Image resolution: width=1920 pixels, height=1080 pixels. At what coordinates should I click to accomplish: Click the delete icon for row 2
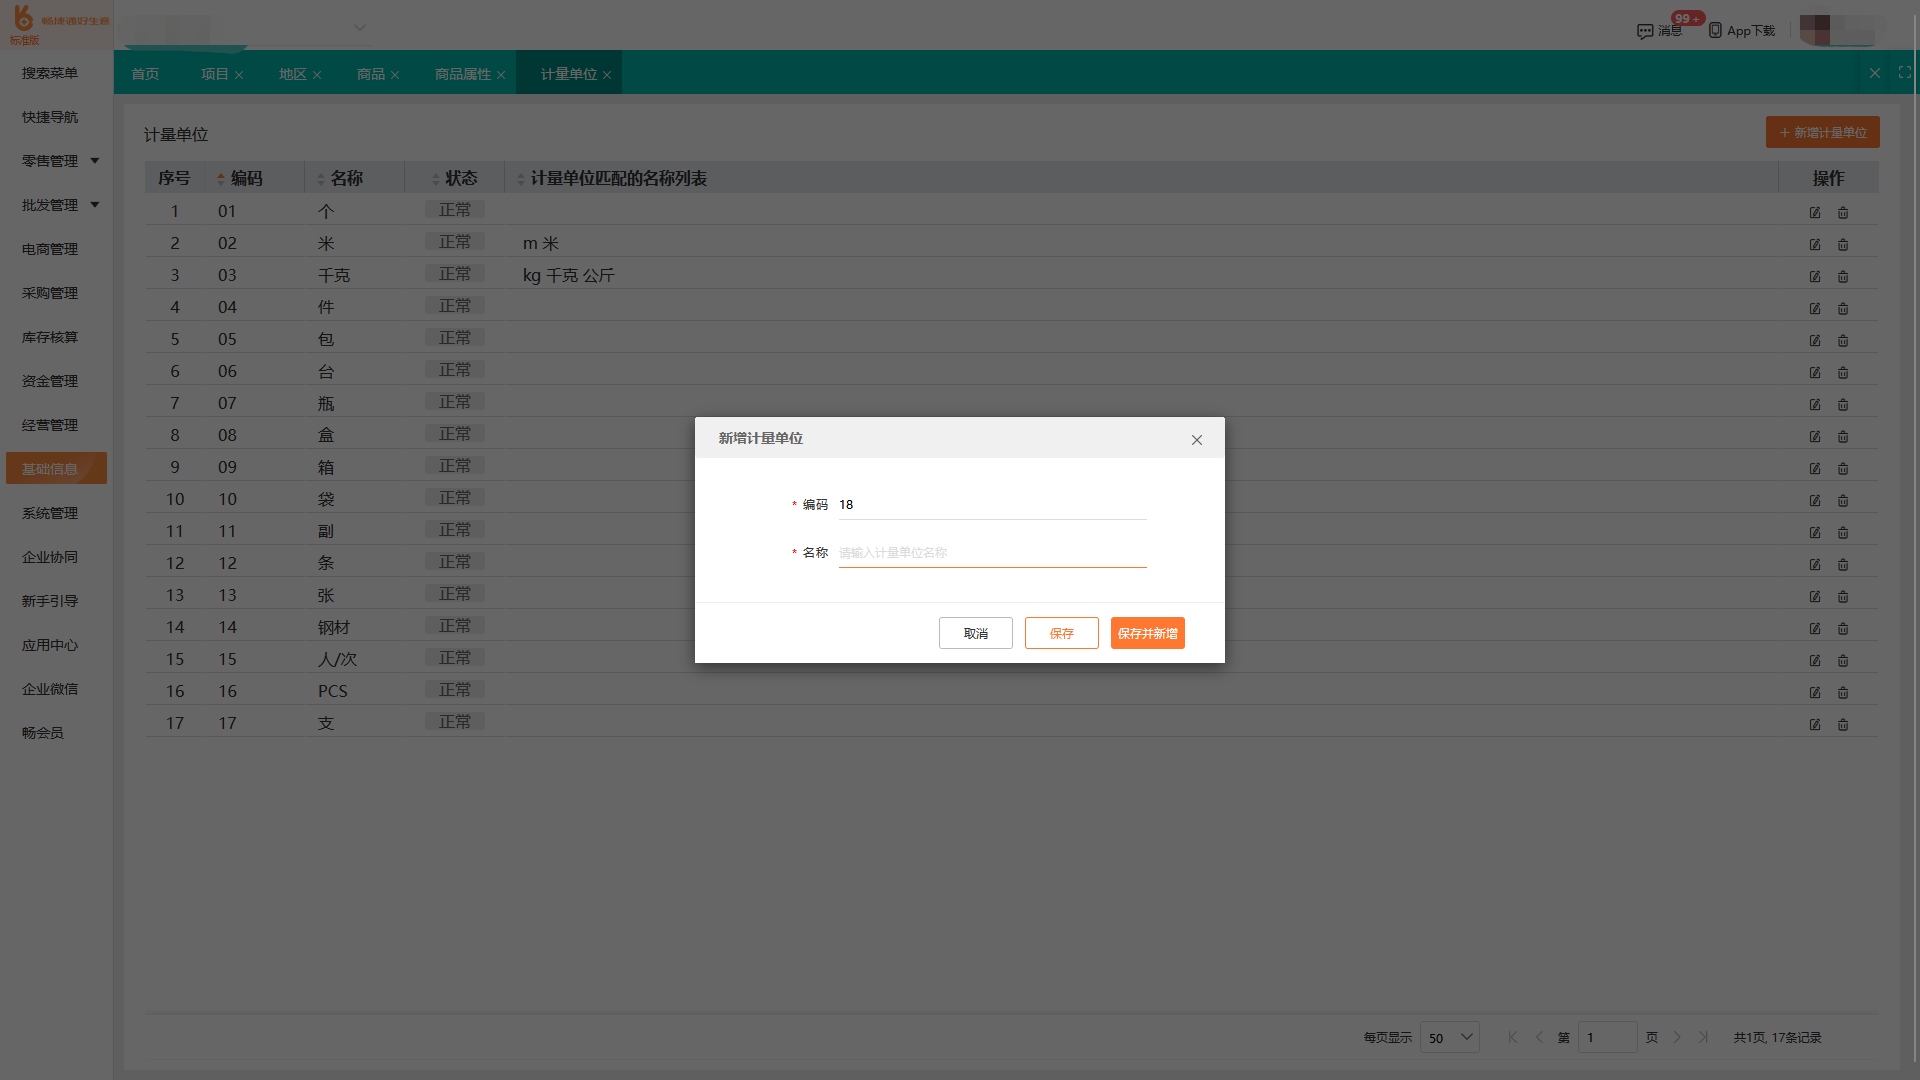tap(1844, 244)
